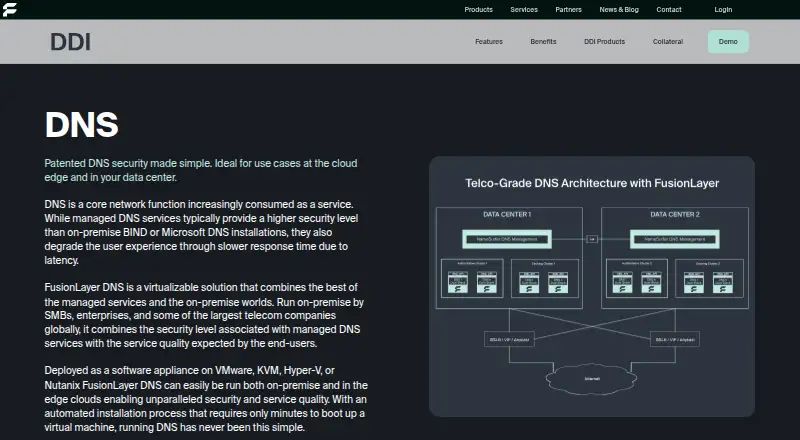Open the Products menu
This screenshot has height=440, width=800.
coord(478,10)
